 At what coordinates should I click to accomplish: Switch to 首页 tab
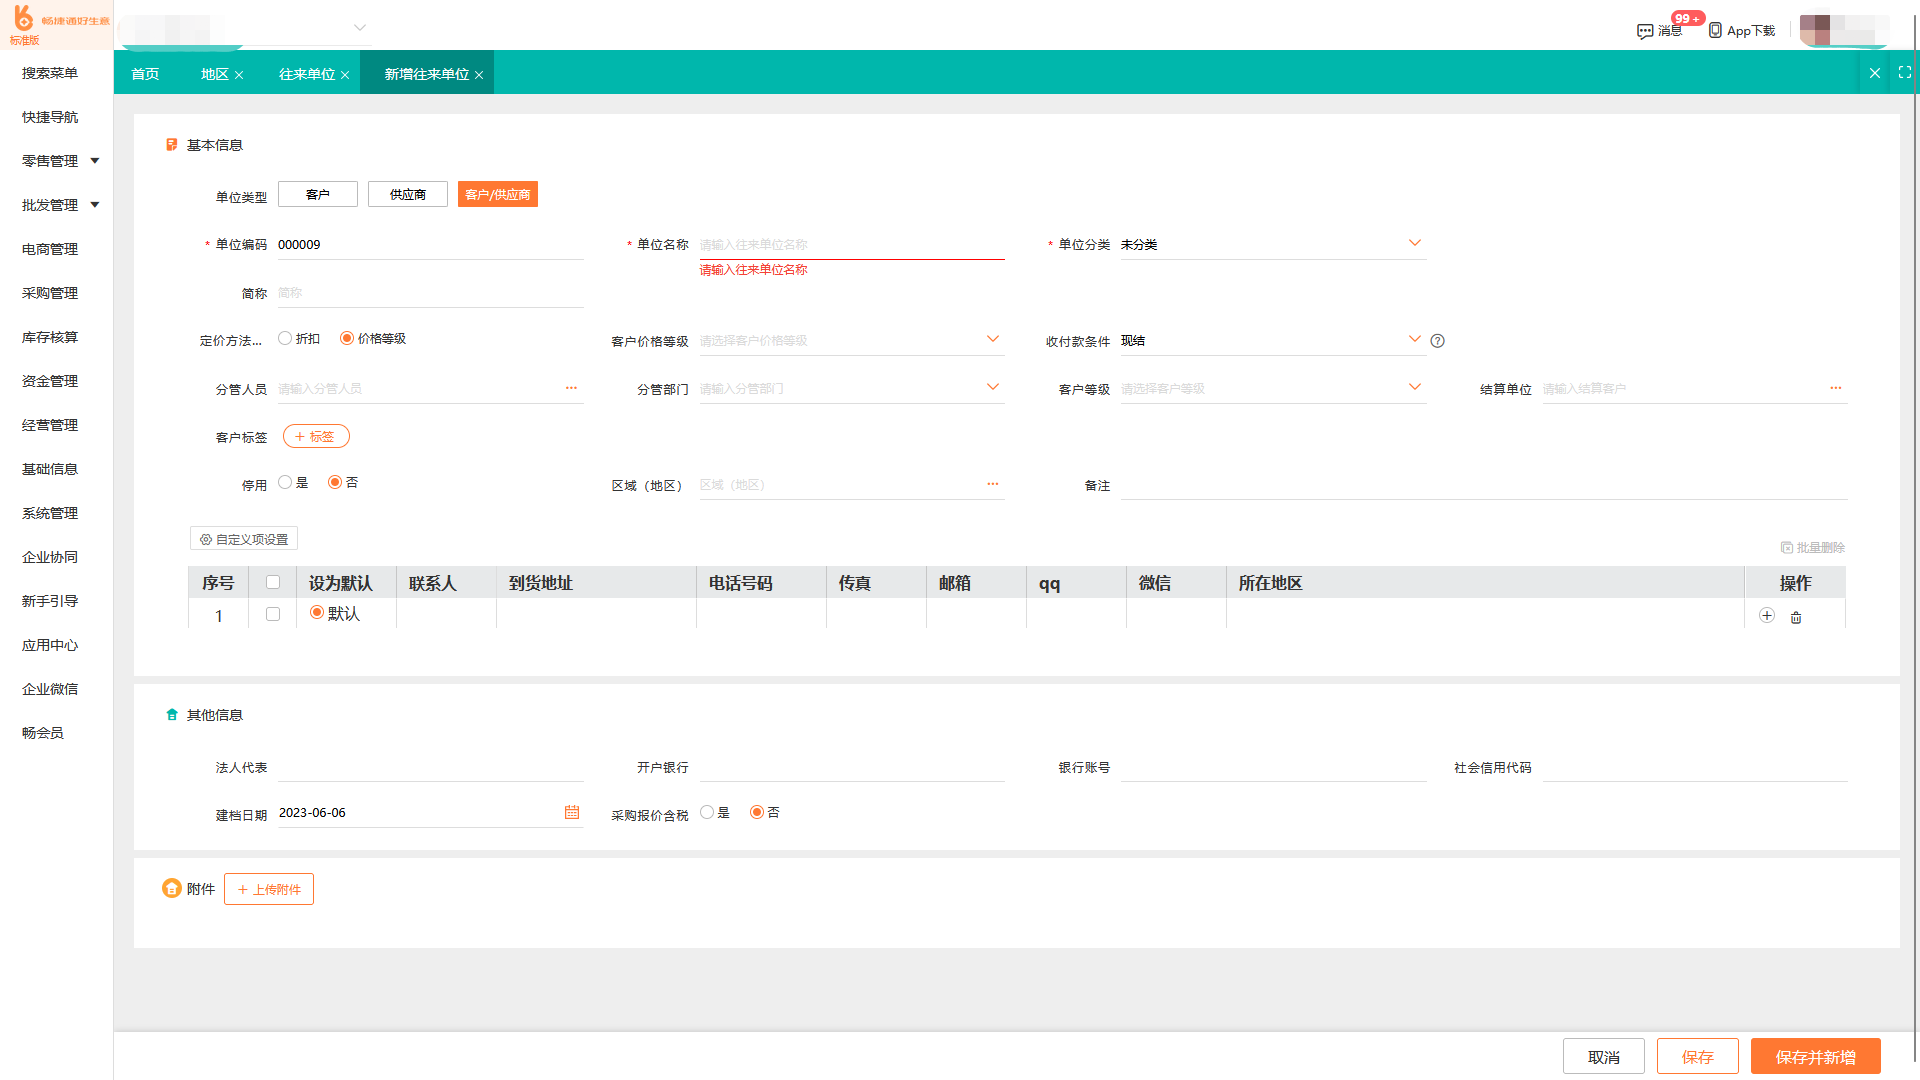coord(146,73)
